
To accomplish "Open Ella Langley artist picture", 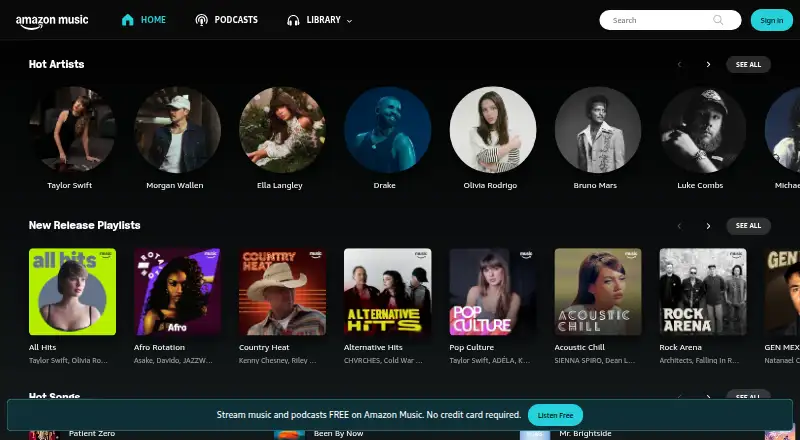I will (x=283, y=130).
